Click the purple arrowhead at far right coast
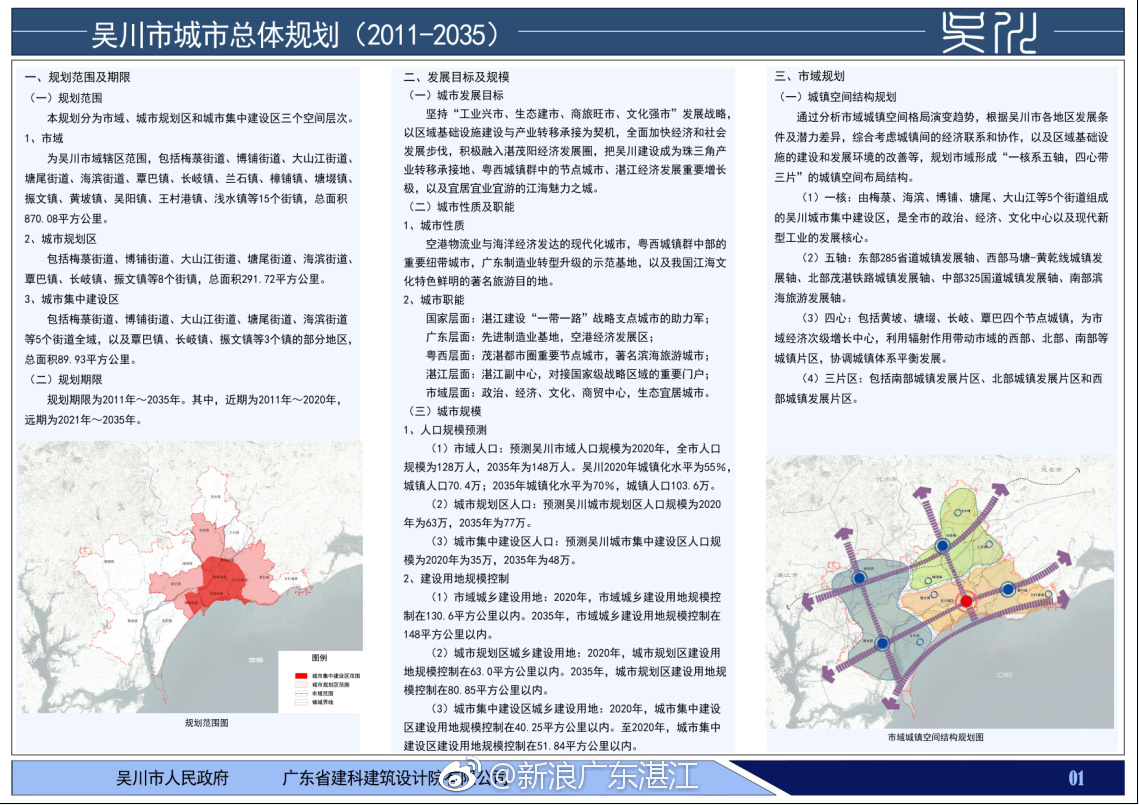 coord(1064,598)
